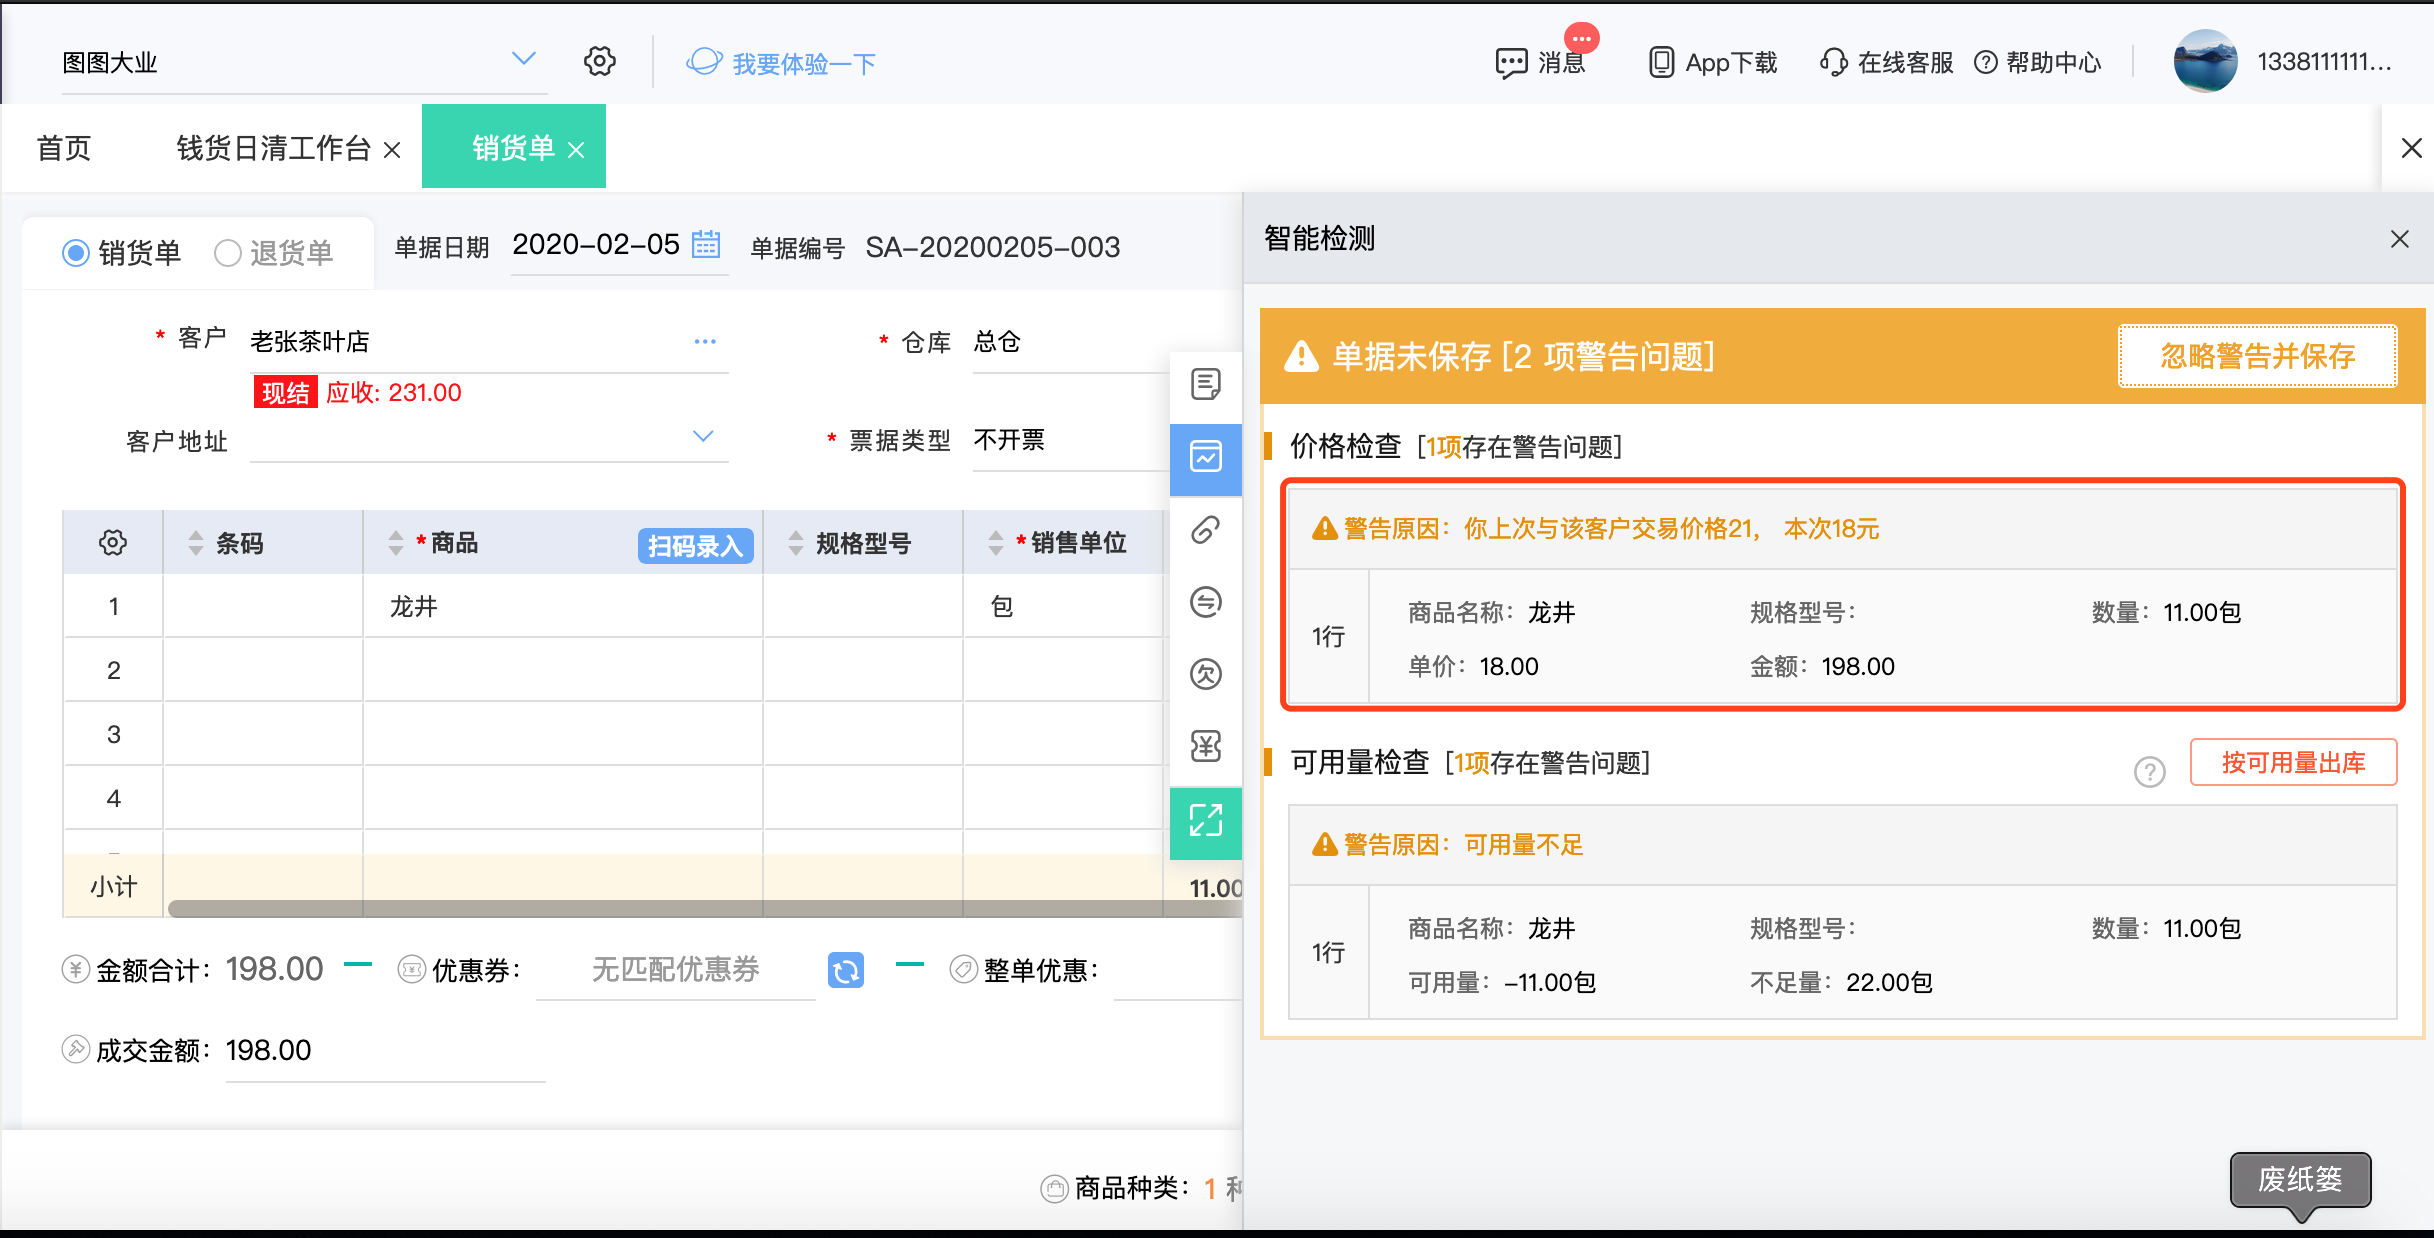
Task: Select 退货单 radio button
Action: 227,246
